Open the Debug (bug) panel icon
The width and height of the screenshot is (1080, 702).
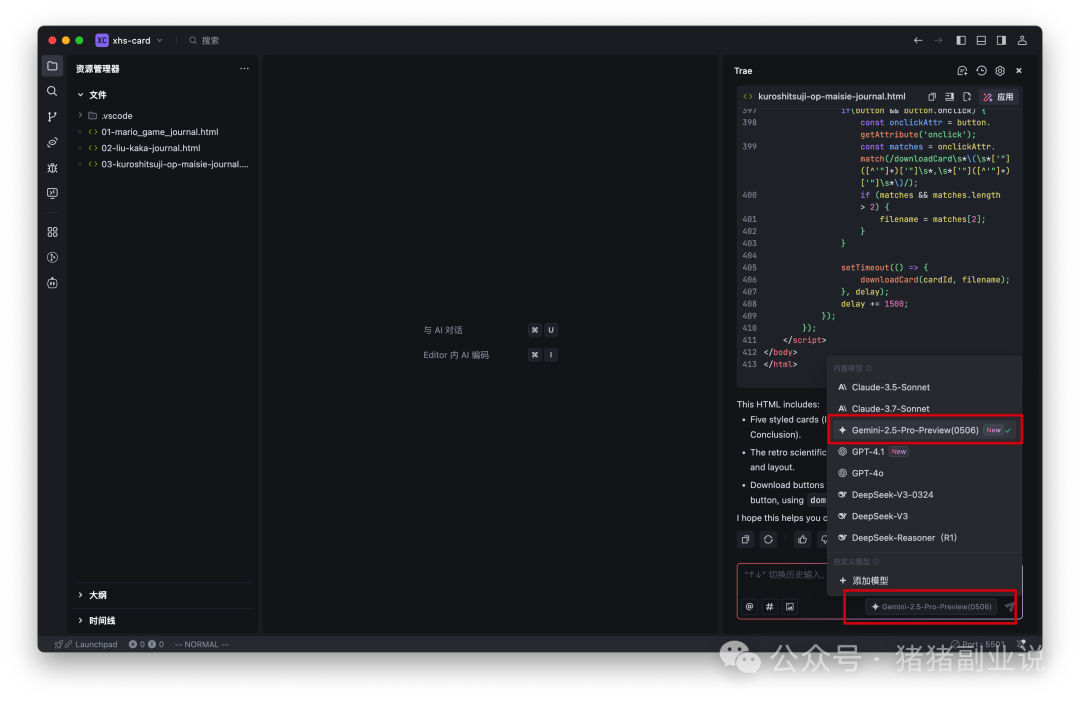pyautogui.click(x=52, y=168)
